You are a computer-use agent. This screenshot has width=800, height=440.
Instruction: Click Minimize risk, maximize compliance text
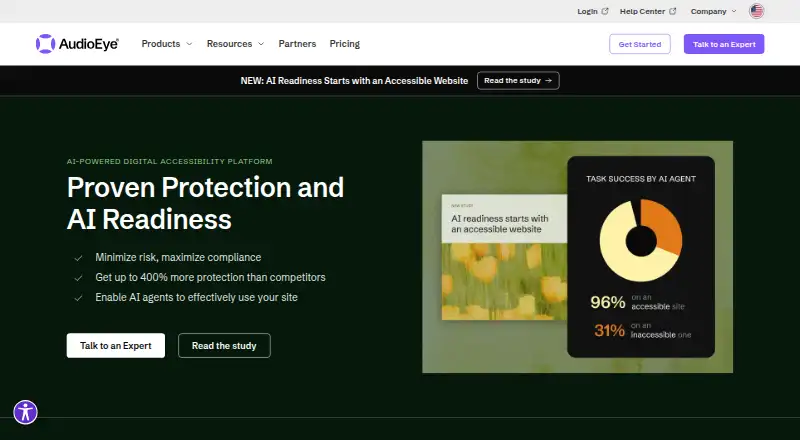[x=178, y=257]
